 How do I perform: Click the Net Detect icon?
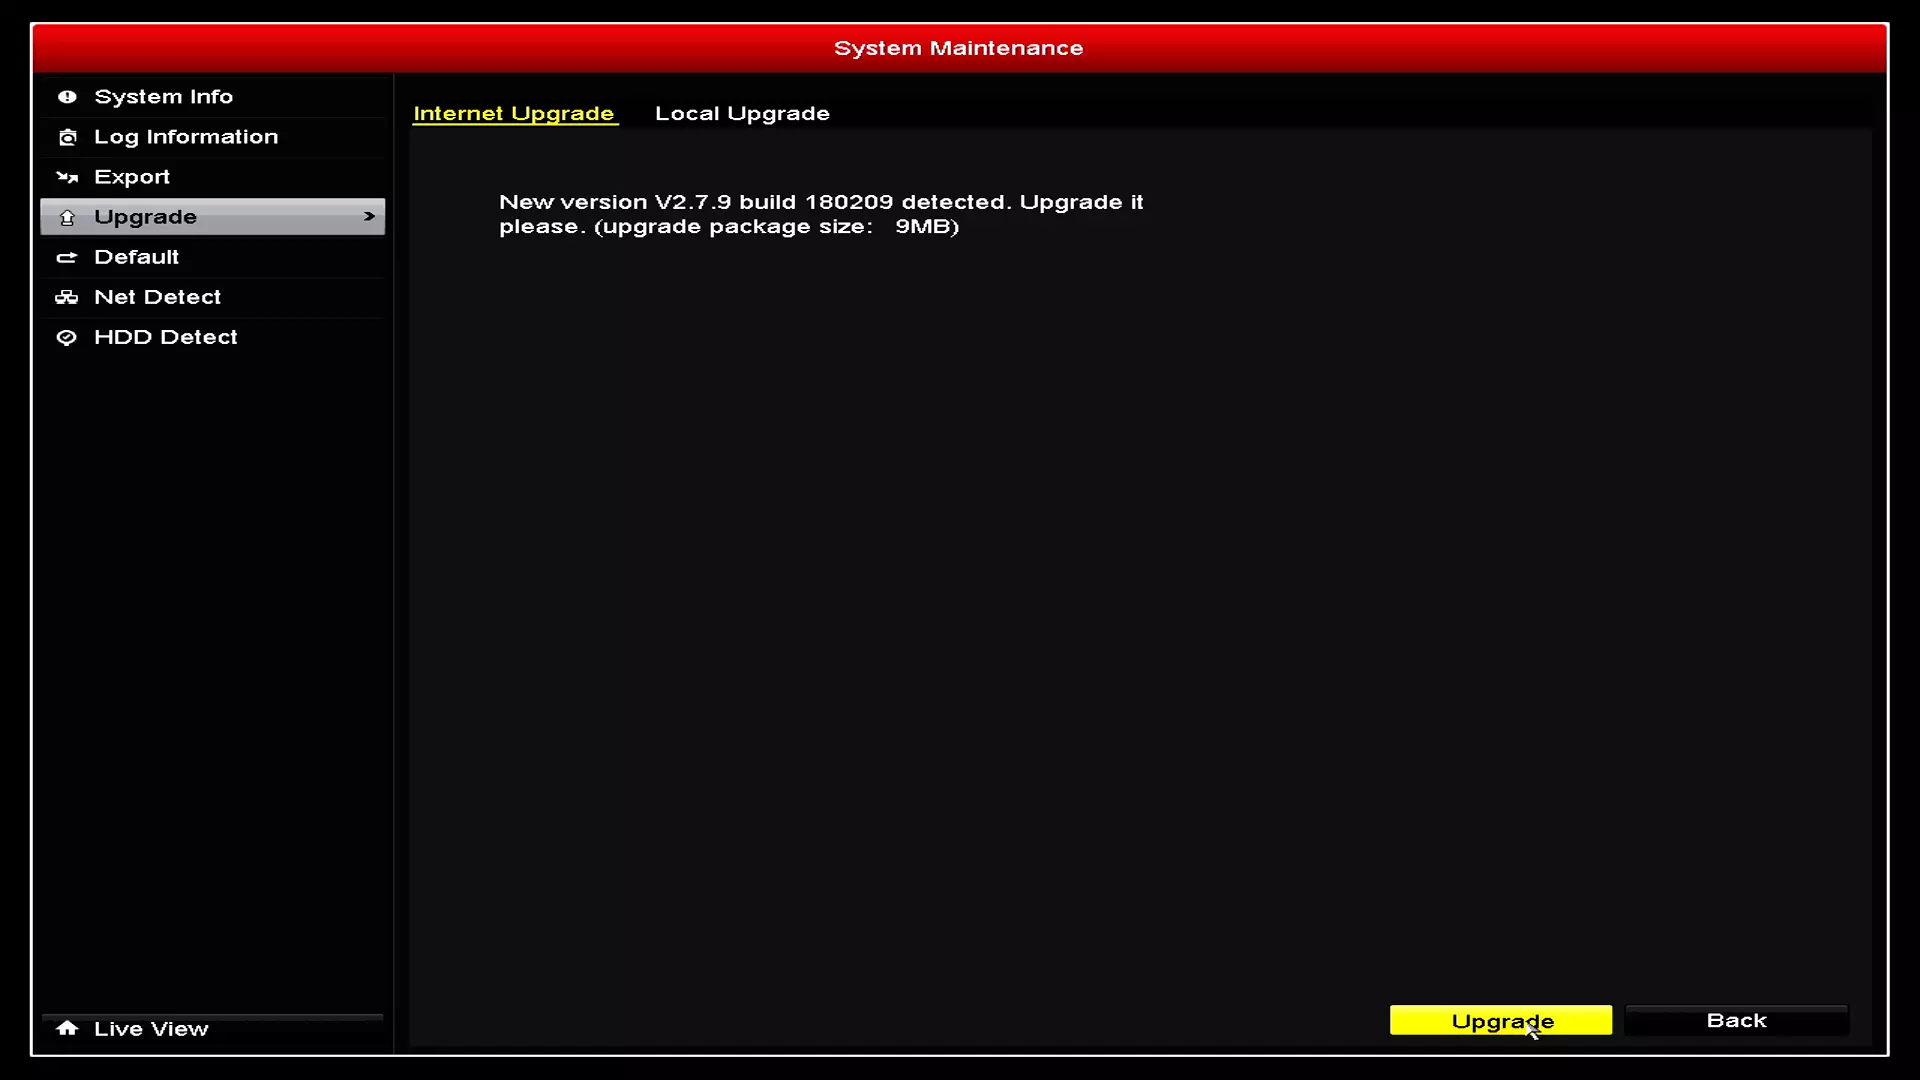(65, 297)
